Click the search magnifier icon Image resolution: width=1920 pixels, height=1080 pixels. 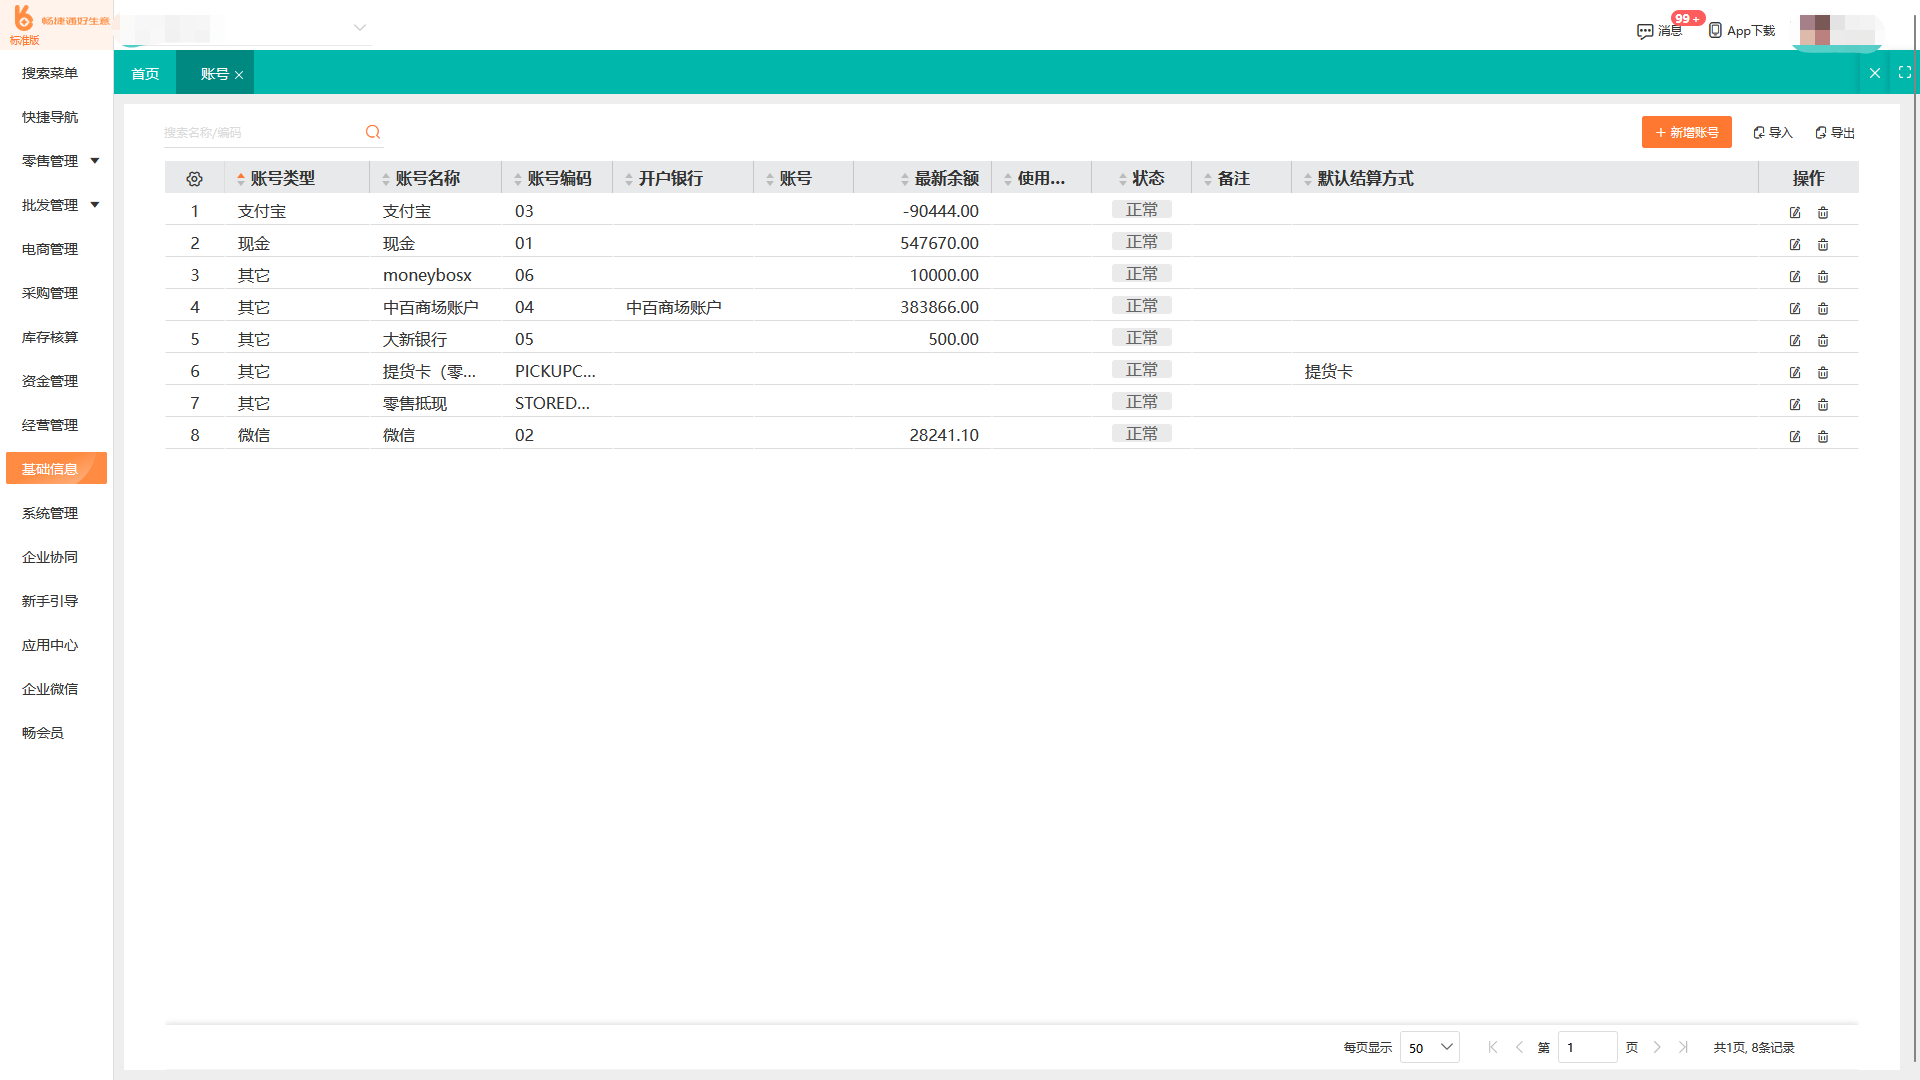[373, 131]
